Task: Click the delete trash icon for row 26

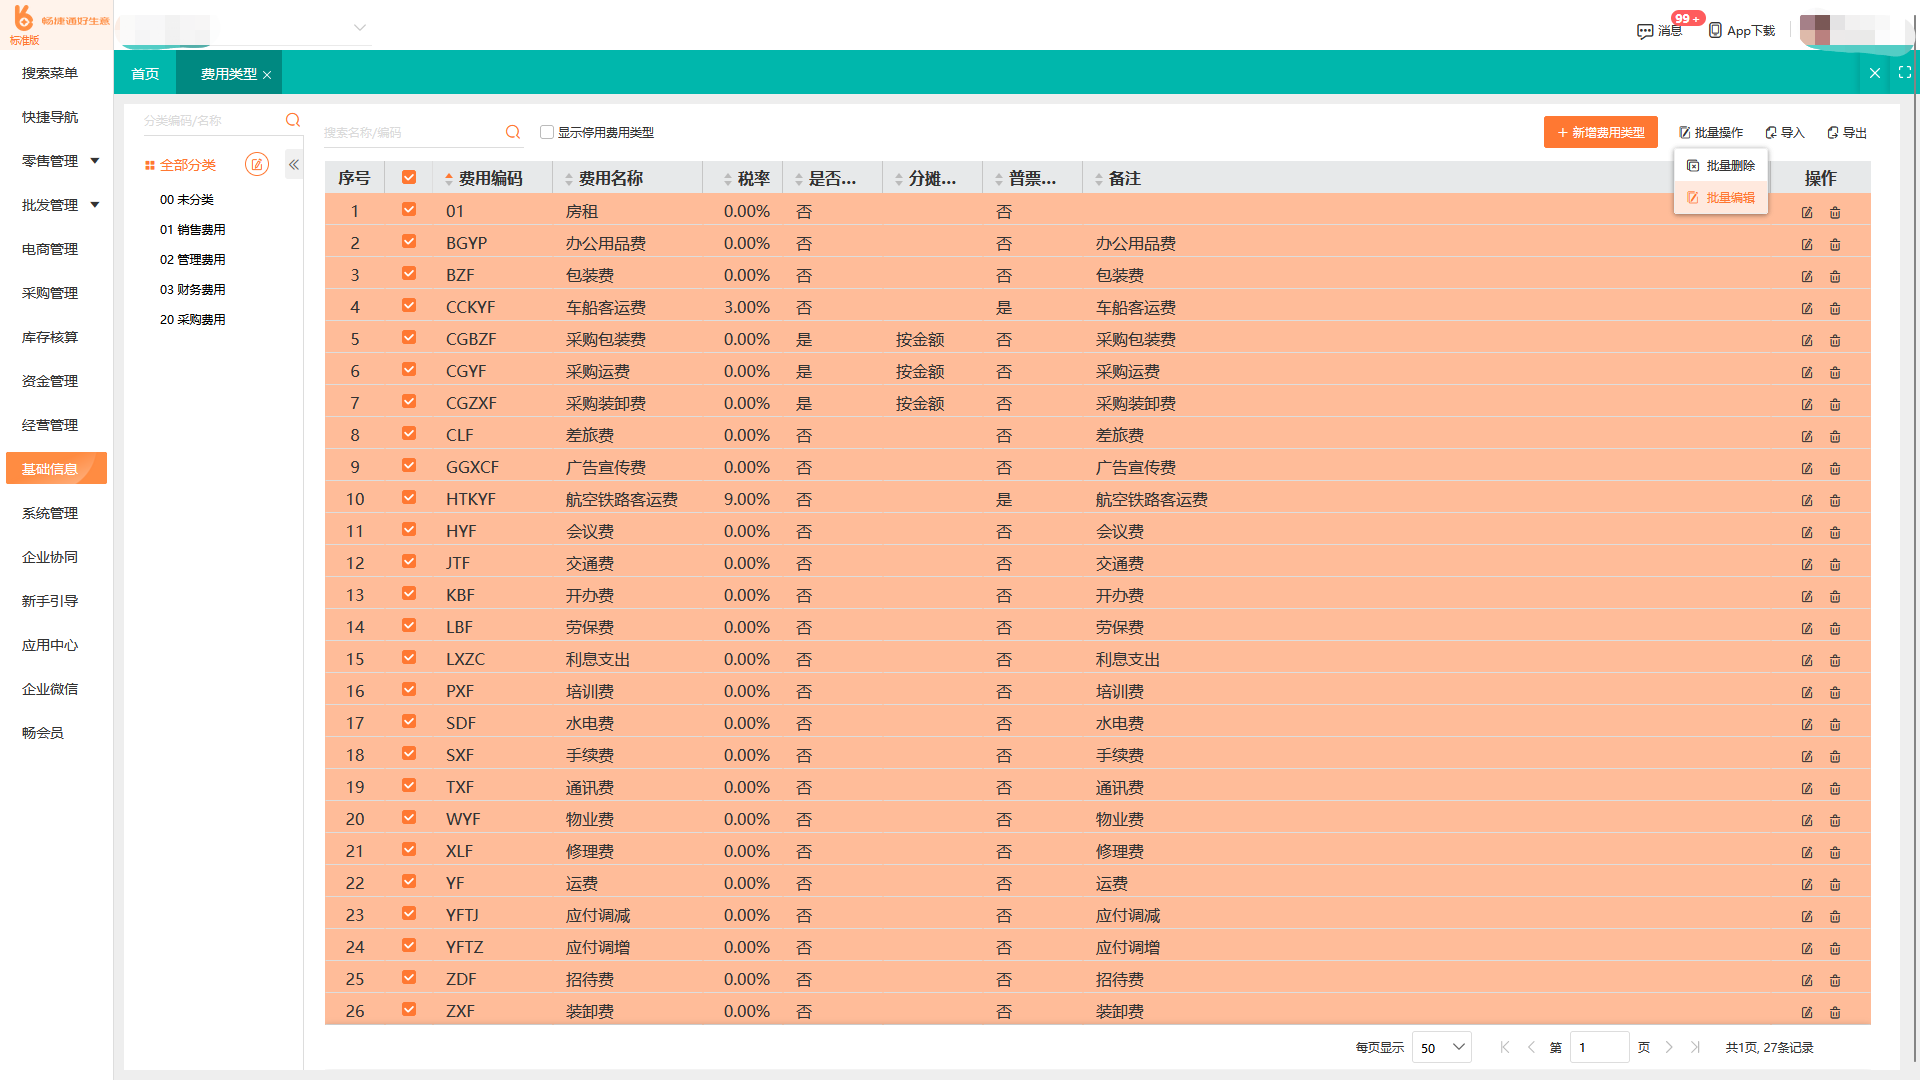Action: coord(1836,1010)
